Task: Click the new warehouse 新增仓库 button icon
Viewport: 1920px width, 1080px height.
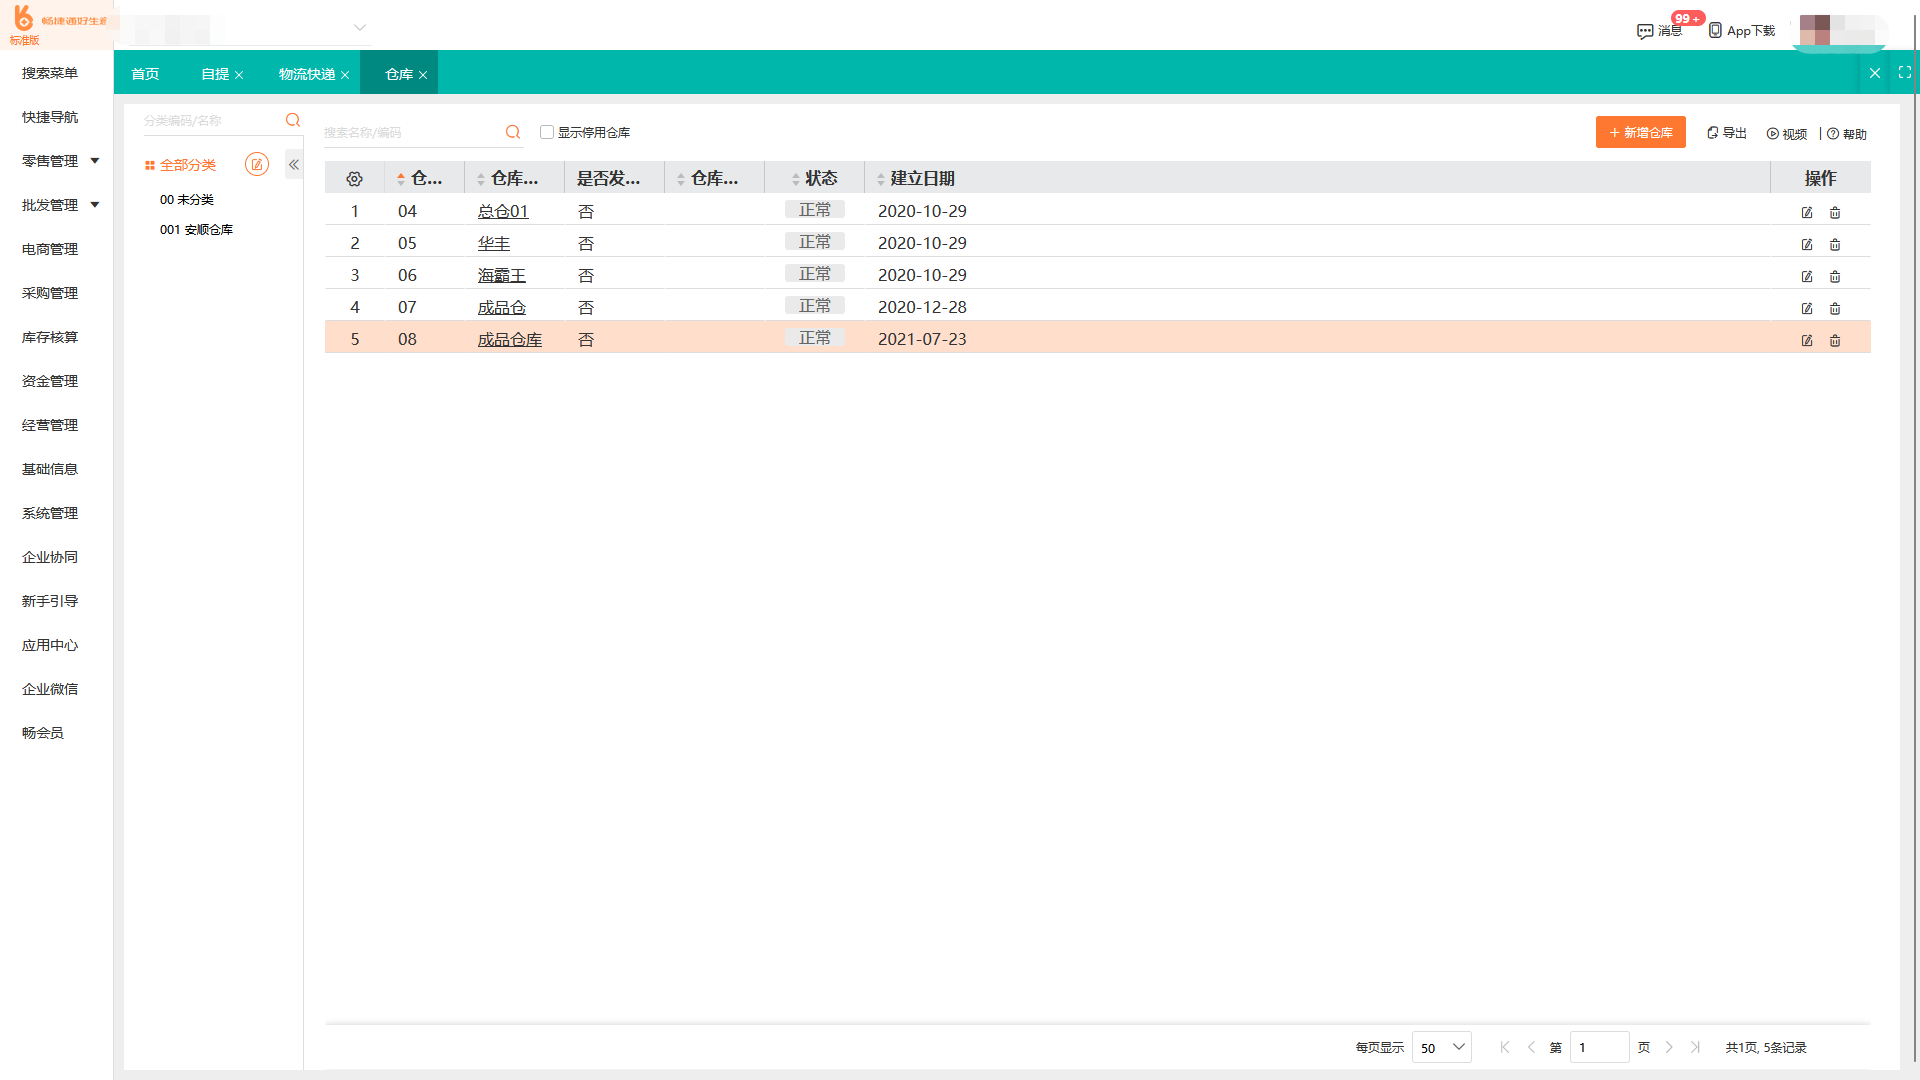Action: click(1640, 131)
